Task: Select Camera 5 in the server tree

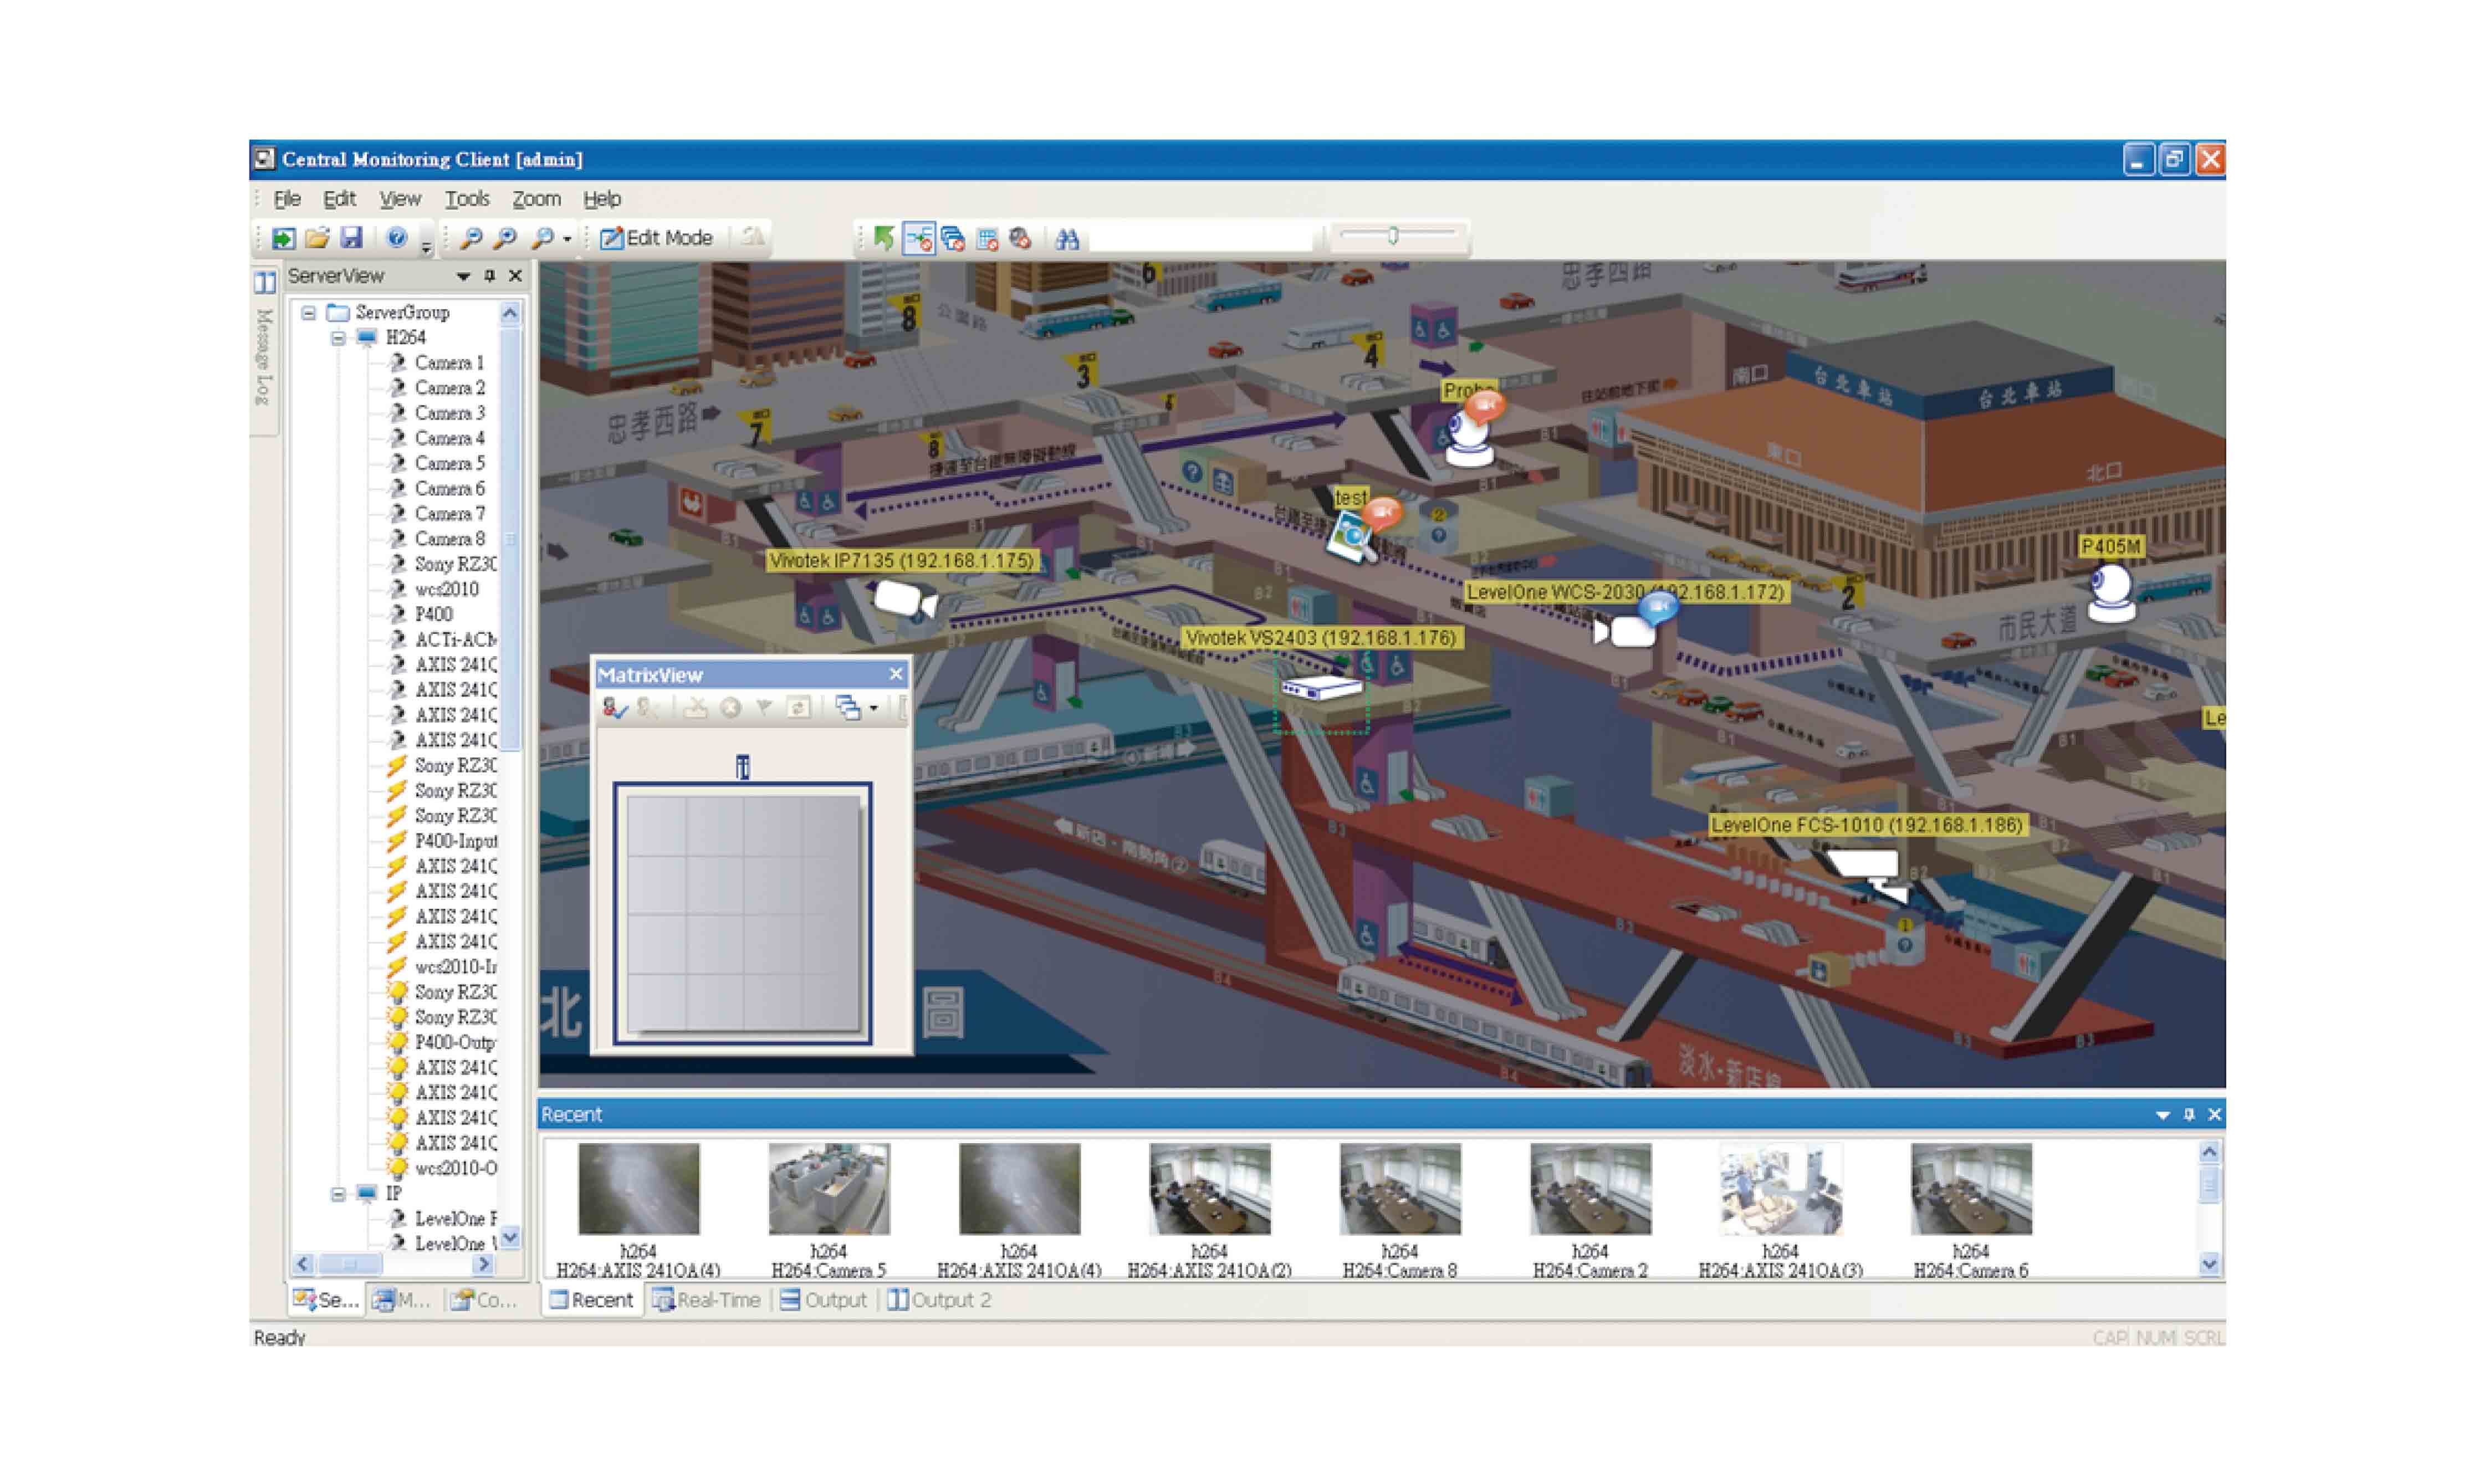Action: tap(449, 463)
